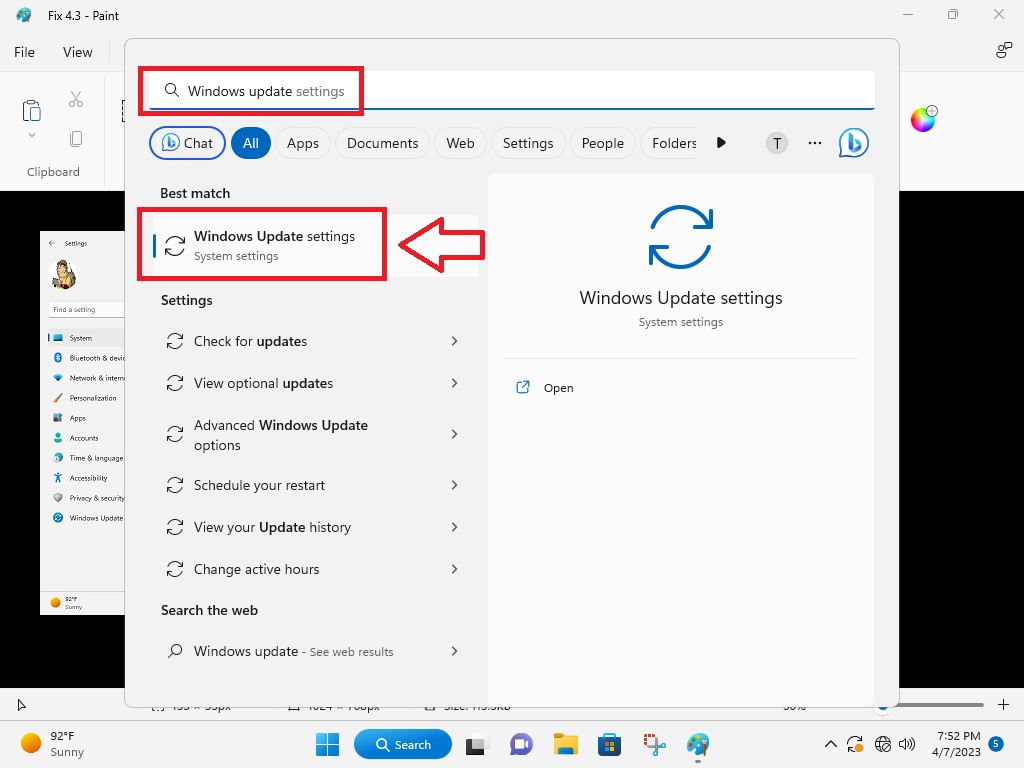1024x768 pixels.
Task: Click the Open link in preview pane
Action: pyautogui.click(x=558, y=388)
